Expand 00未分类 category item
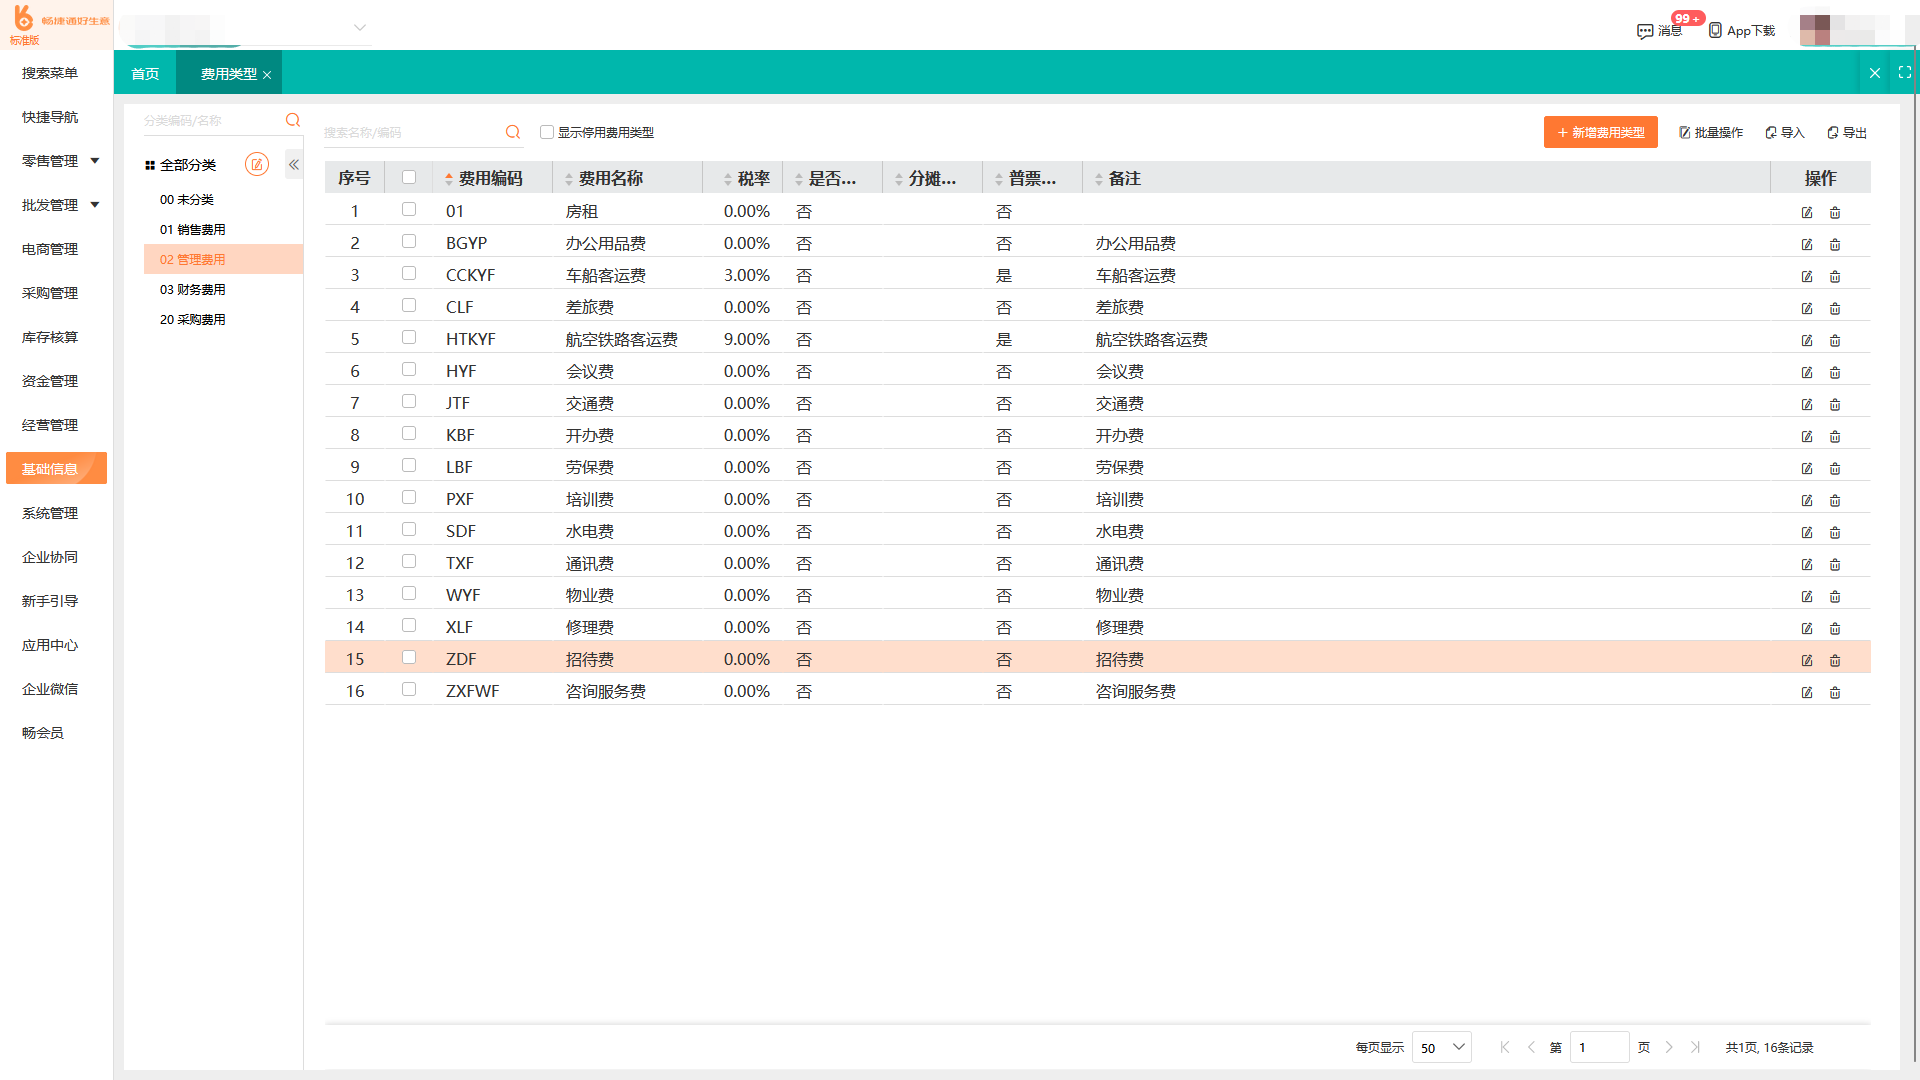 185,199
